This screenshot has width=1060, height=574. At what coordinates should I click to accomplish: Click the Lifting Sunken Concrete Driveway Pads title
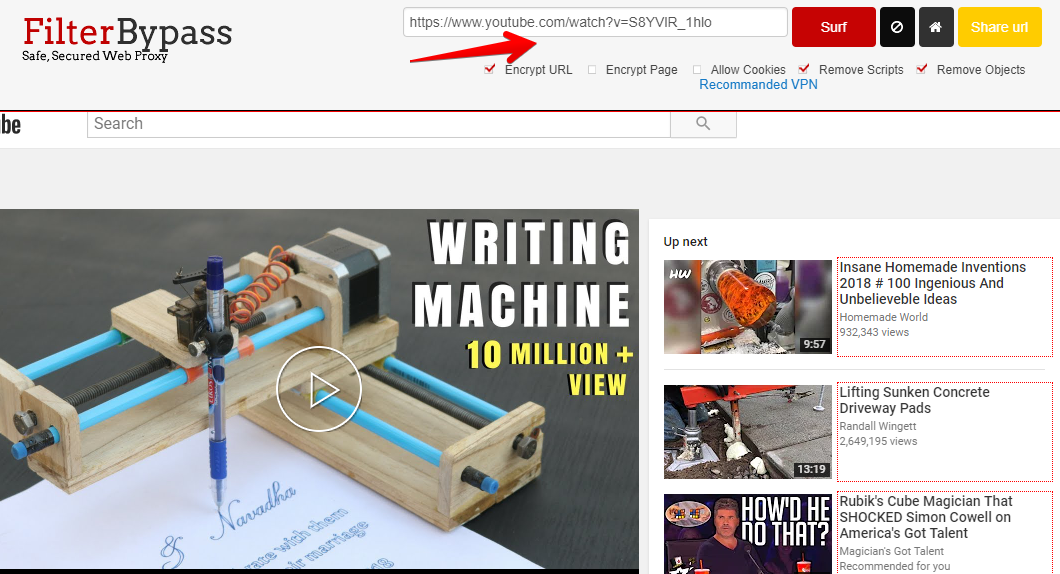click(914, 400)
